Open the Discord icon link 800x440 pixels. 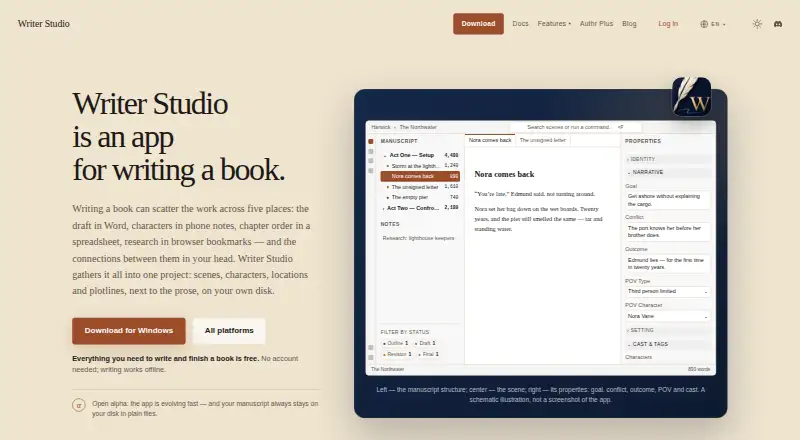coord(778,24)
